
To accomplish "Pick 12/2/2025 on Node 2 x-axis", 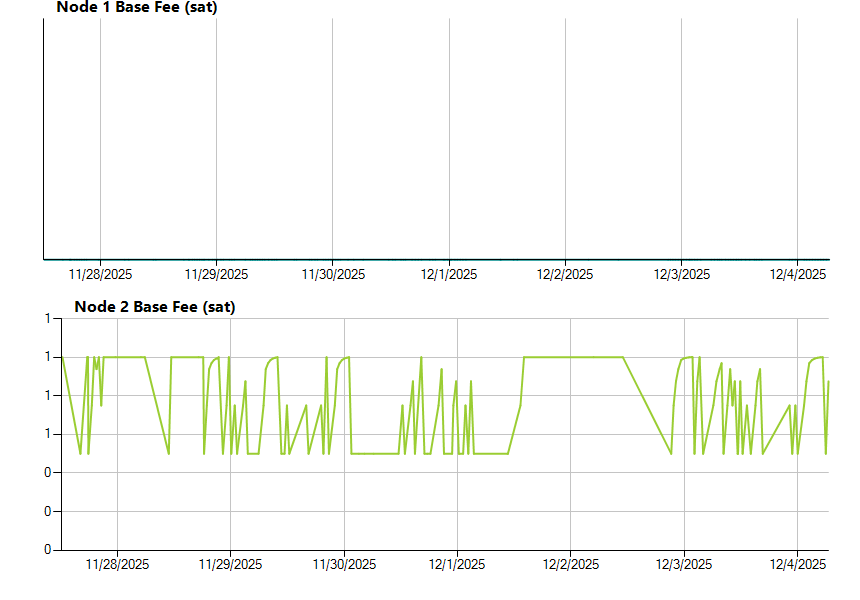I will pos(571,565).
